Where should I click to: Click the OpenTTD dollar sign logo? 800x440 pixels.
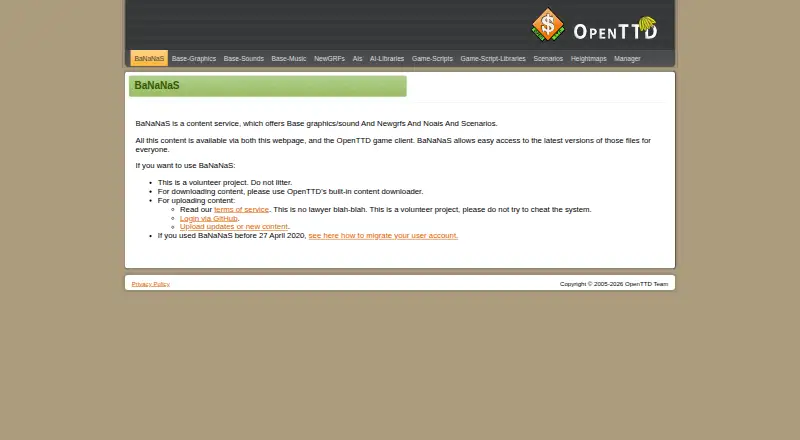[x=547, y=25]
